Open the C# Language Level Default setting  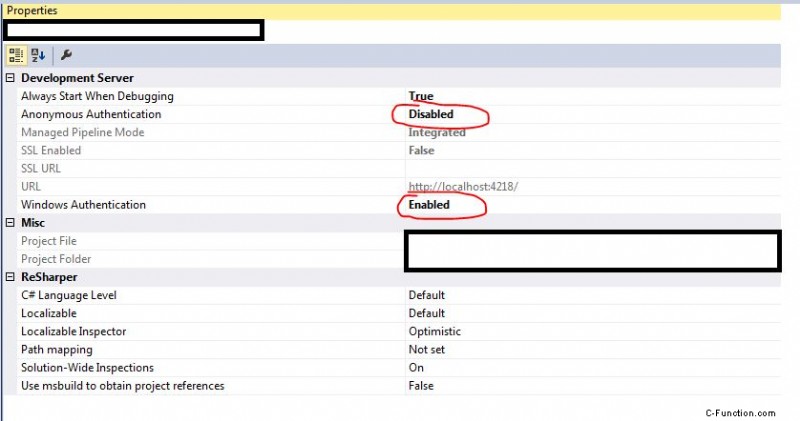coord(426,295)
